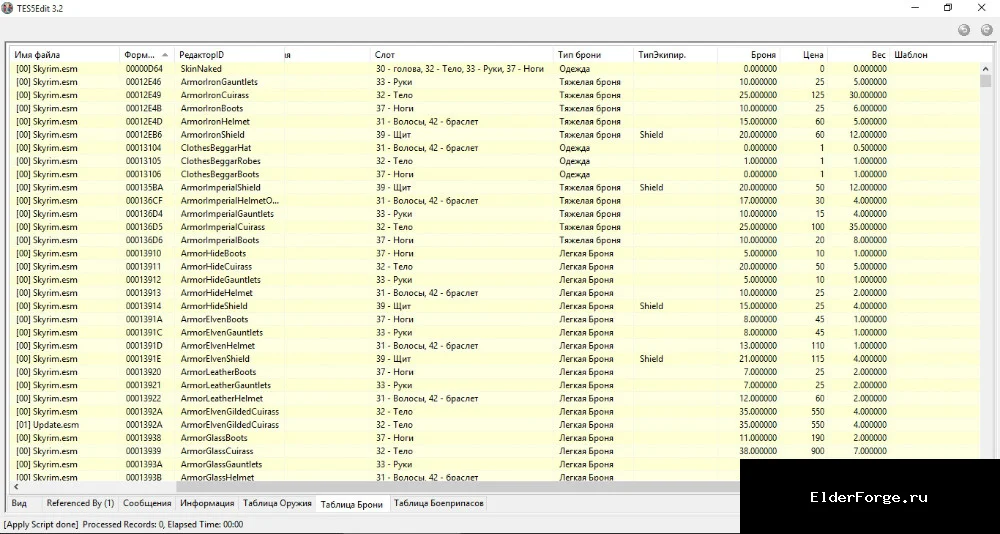Screen dimensions: 1000x534
Task: Click the sort arrow on the Форм column
Action: [x=165, y=54]
